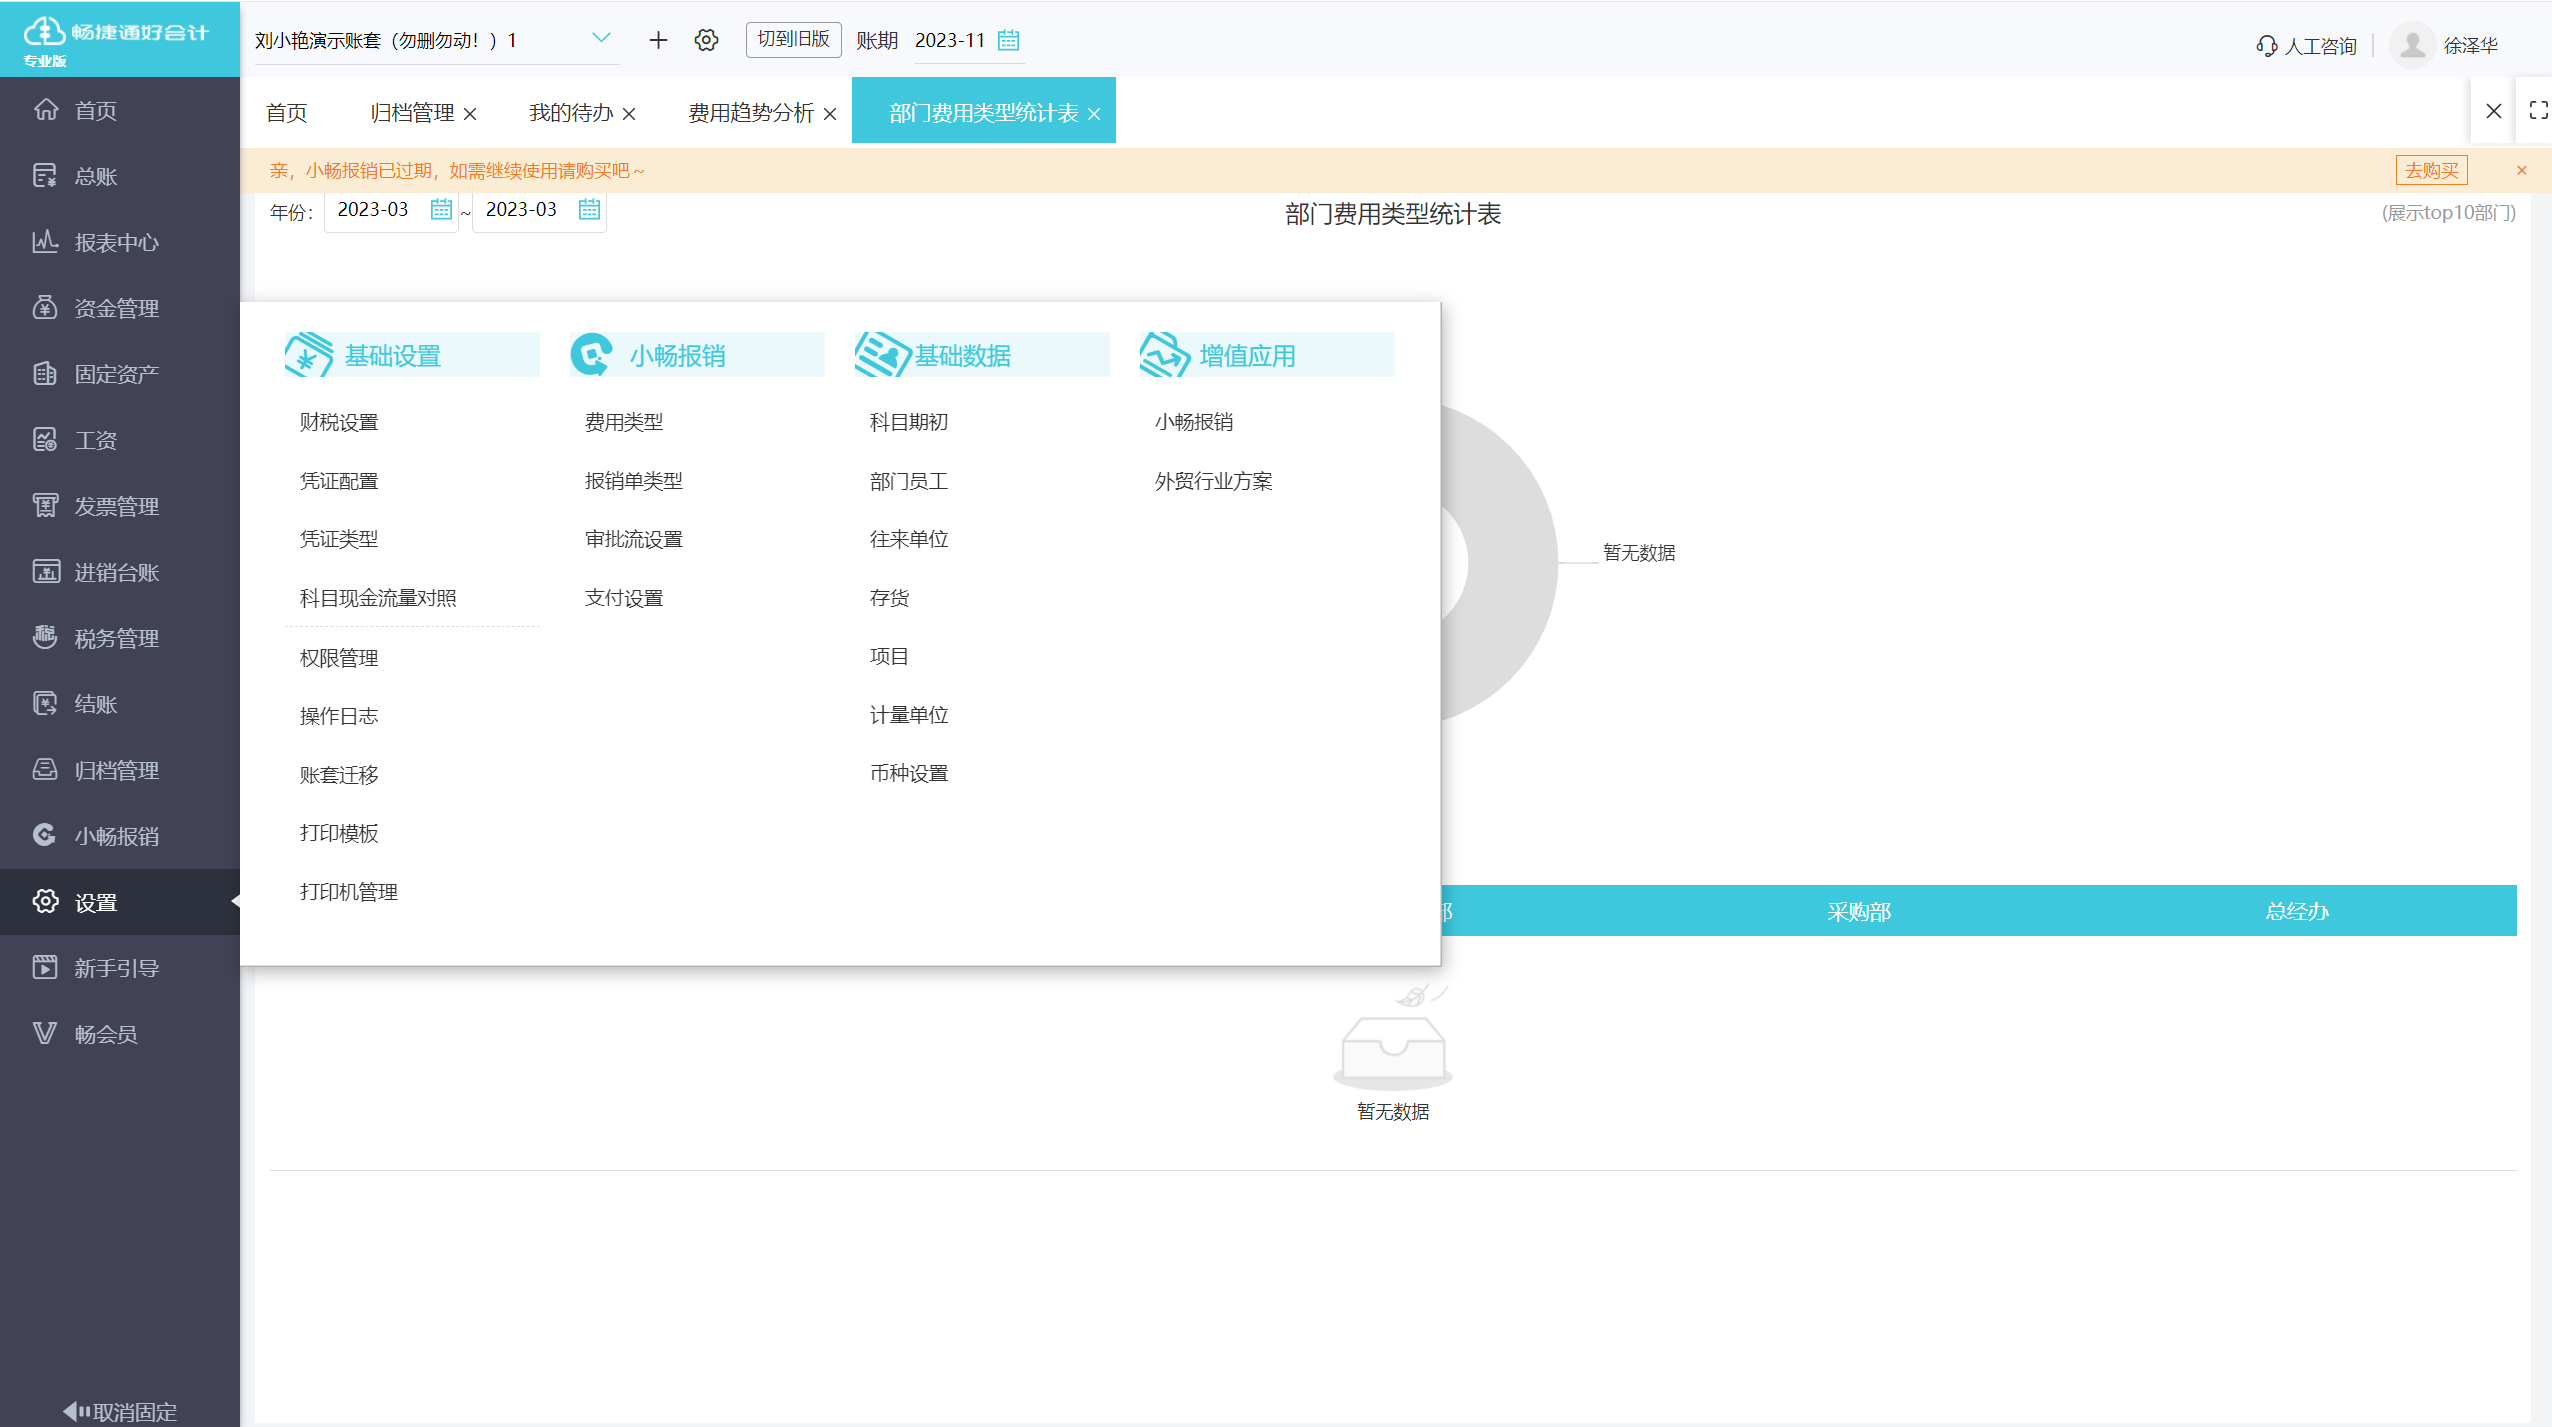Click the 费用趋势分析 tab
The image size is (2552, 1427).
pyautogui.click(x=752, y=110)
